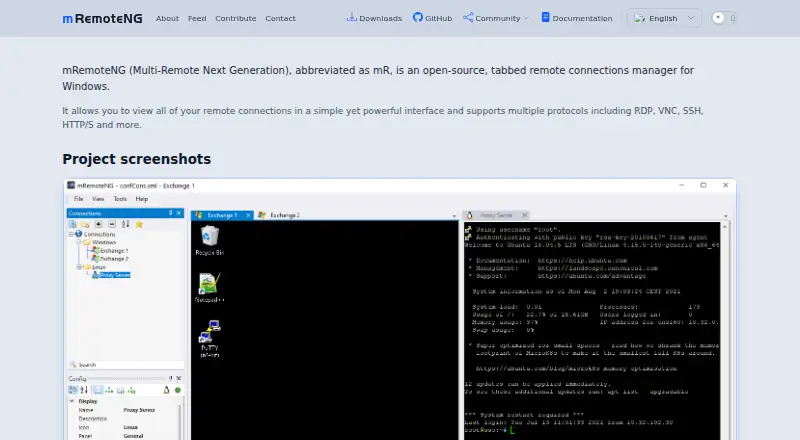The width and height of the screenshot is (800, 440).
Task: Collapse the Linux folder node
Action: pos(79,267)
